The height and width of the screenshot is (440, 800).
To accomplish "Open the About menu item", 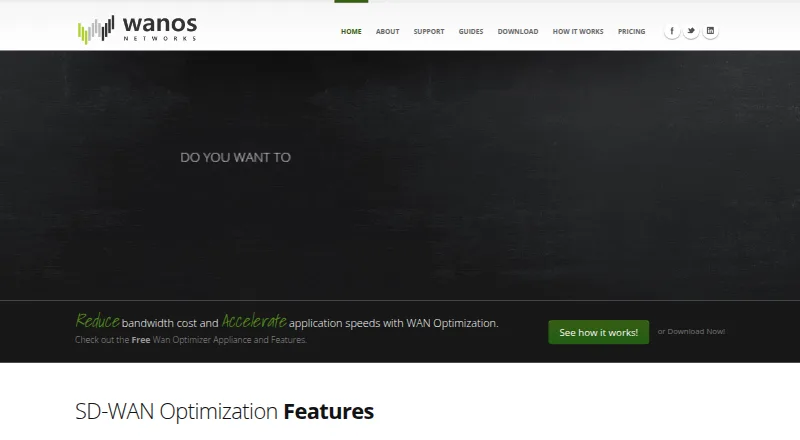I will tap(387, 32).
